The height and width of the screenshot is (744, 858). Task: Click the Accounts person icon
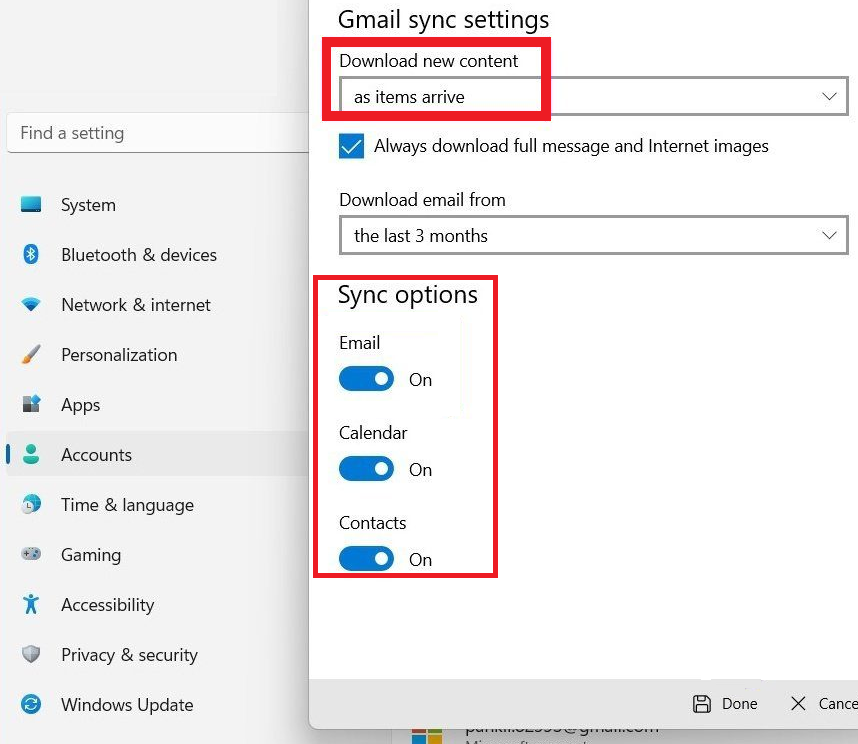pos(31,454)
